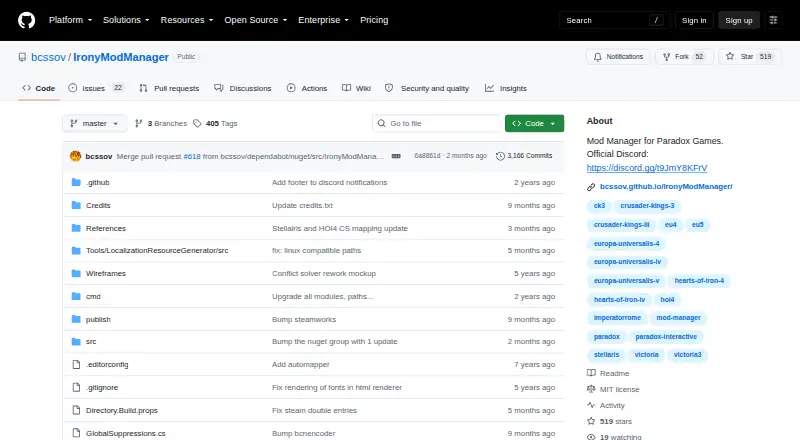Open the Security and quality tab

tap(427, 88)
